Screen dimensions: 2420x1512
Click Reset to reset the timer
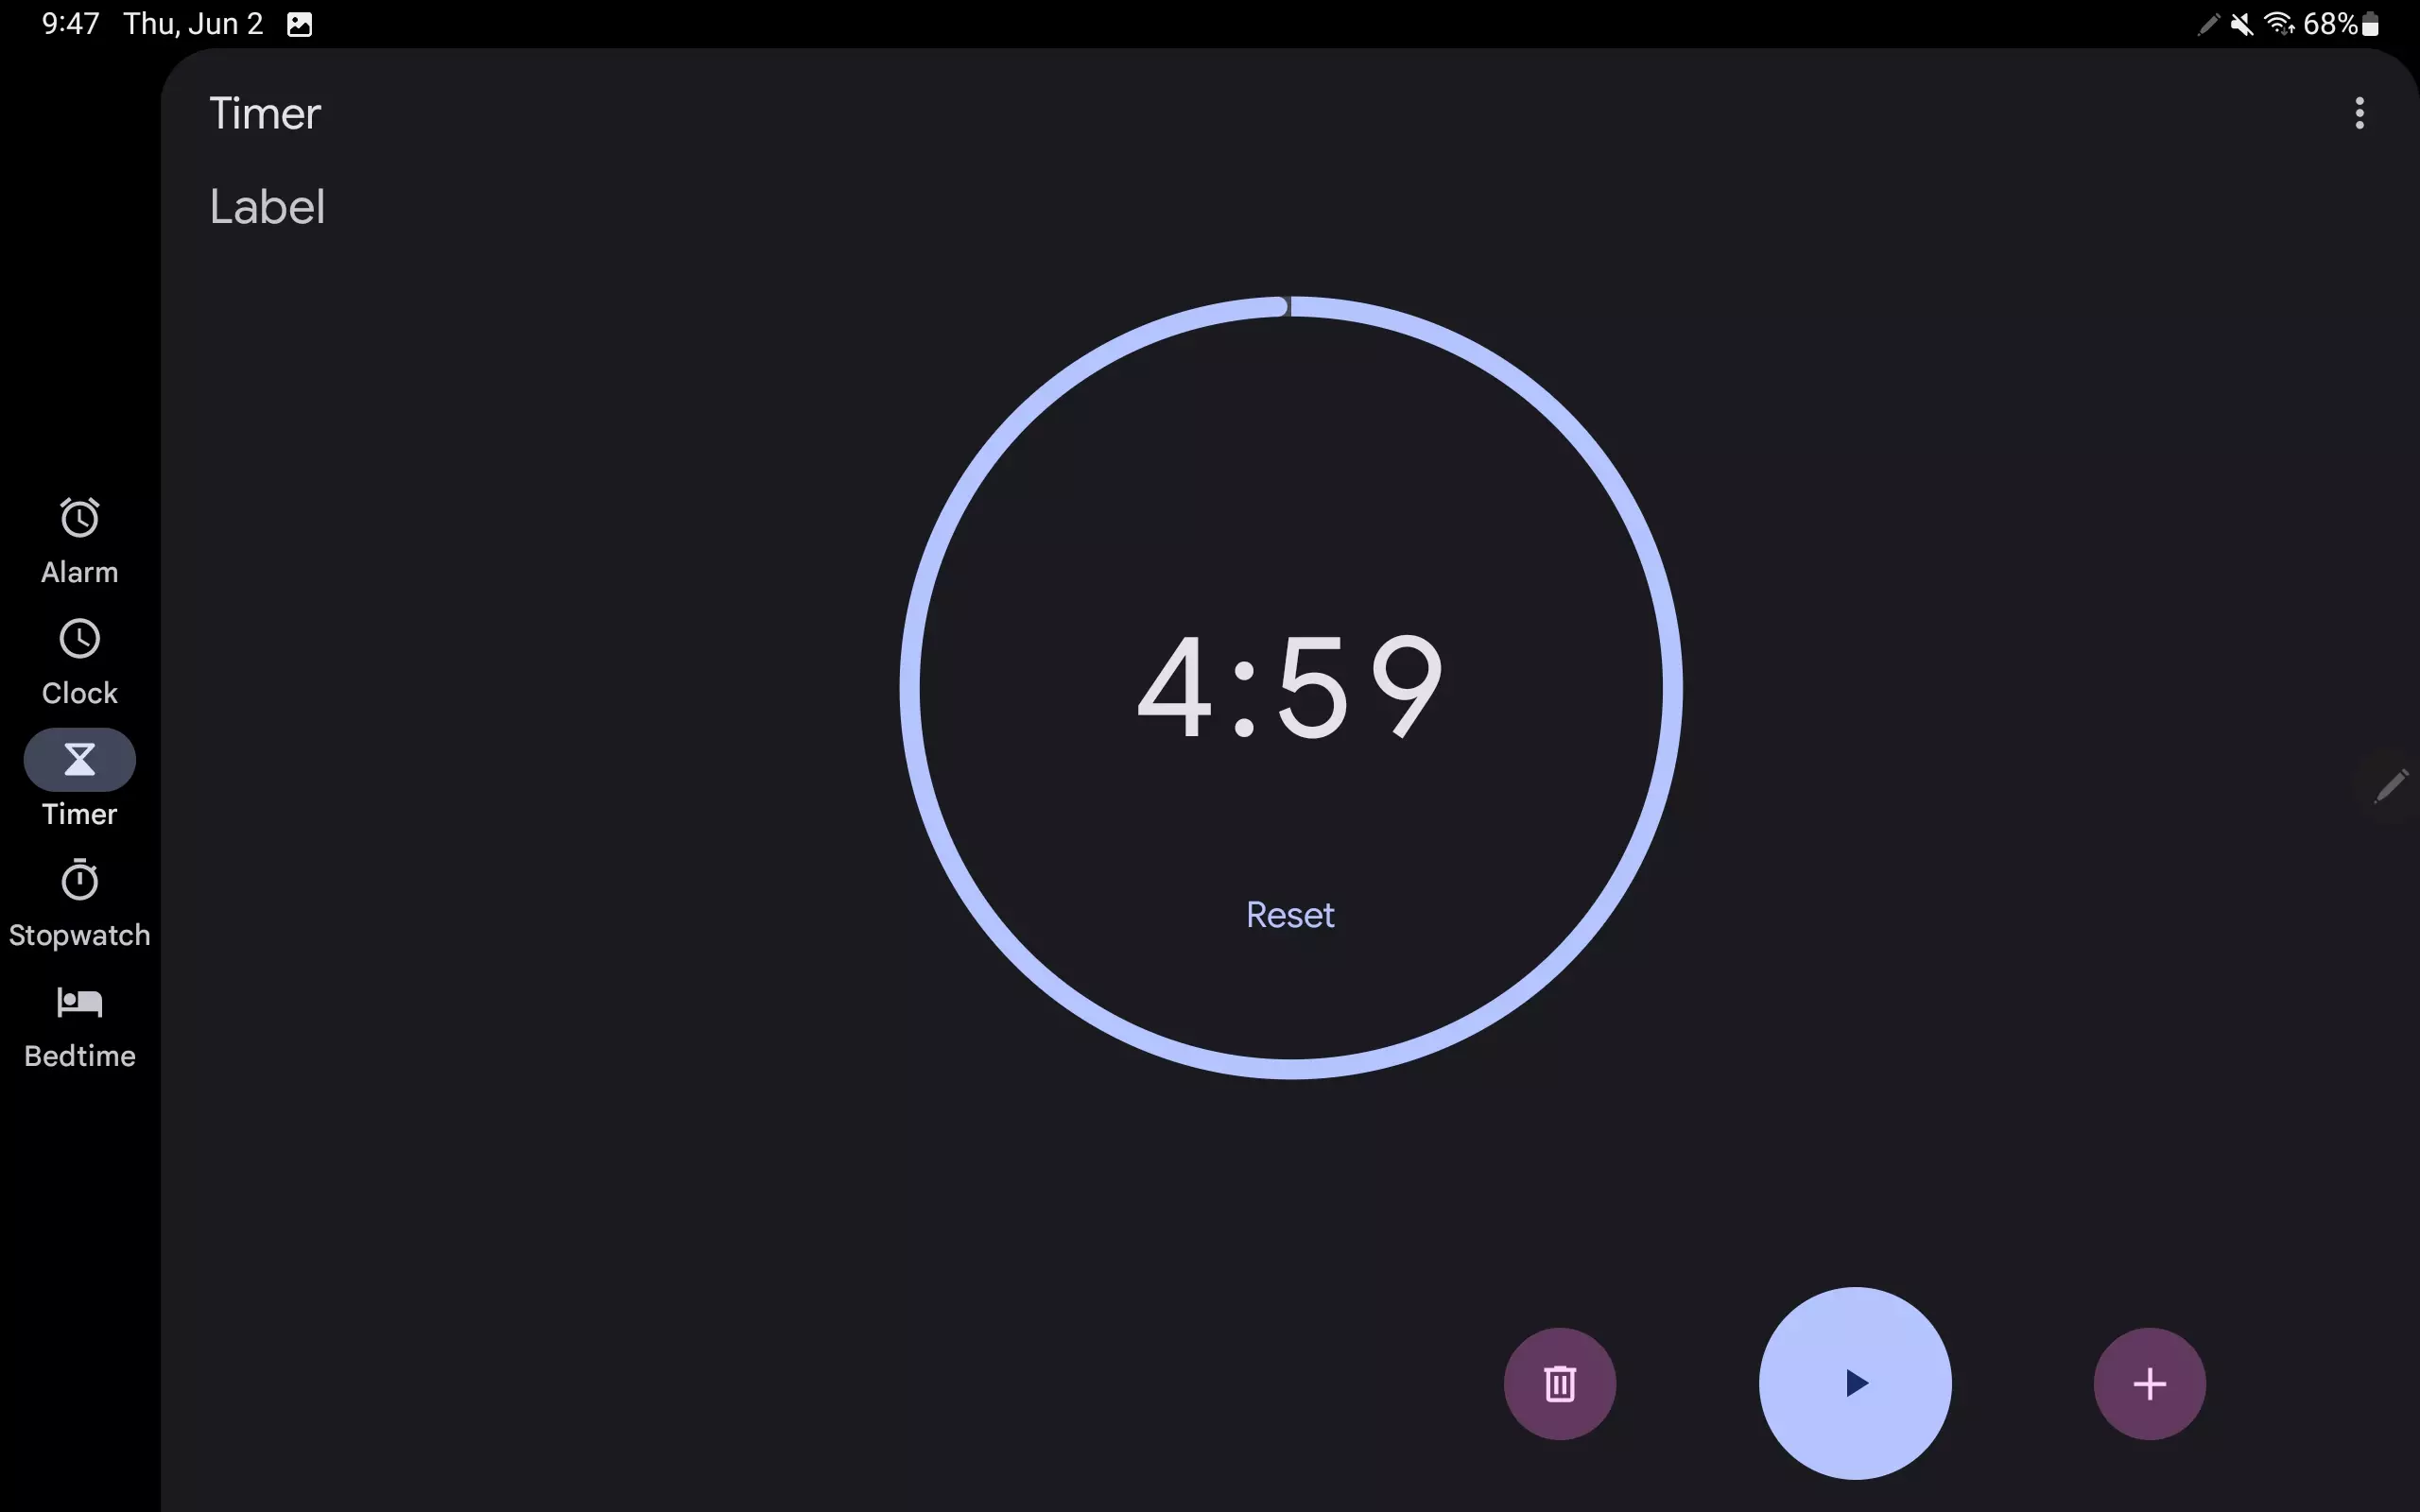[x=1289, y=913]
